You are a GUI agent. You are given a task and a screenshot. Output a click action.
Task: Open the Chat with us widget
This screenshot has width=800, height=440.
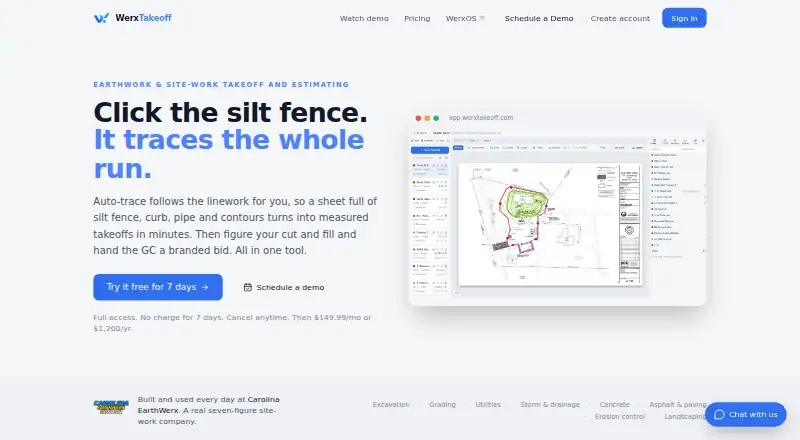746,414
